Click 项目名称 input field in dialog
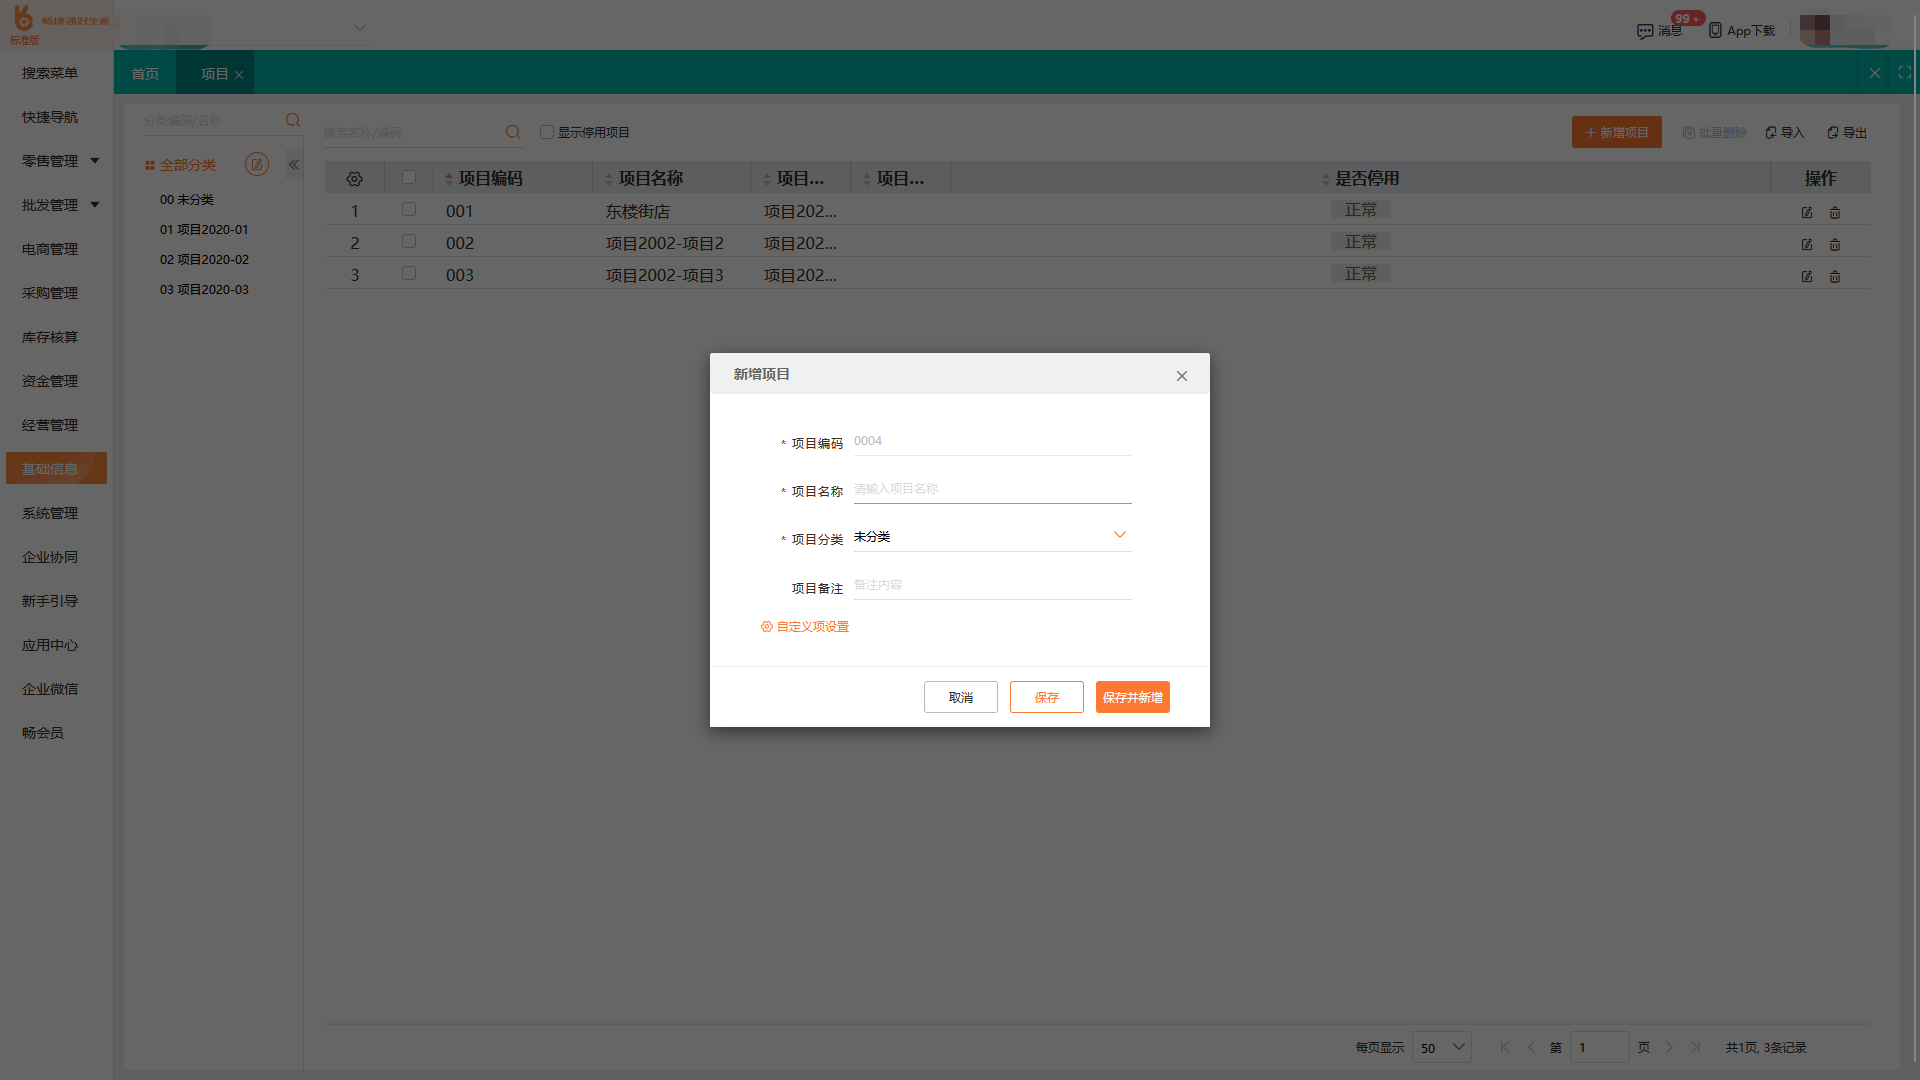The height and width of the screenshot is (1080, 1920). tap(992, 488)
